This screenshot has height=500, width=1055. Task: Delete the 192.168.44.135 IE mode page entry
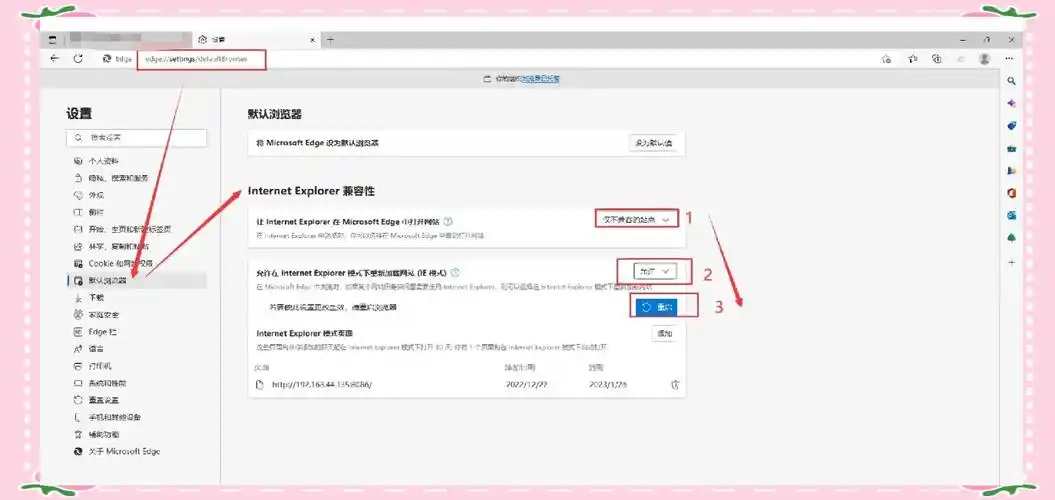tap(675, 384)
